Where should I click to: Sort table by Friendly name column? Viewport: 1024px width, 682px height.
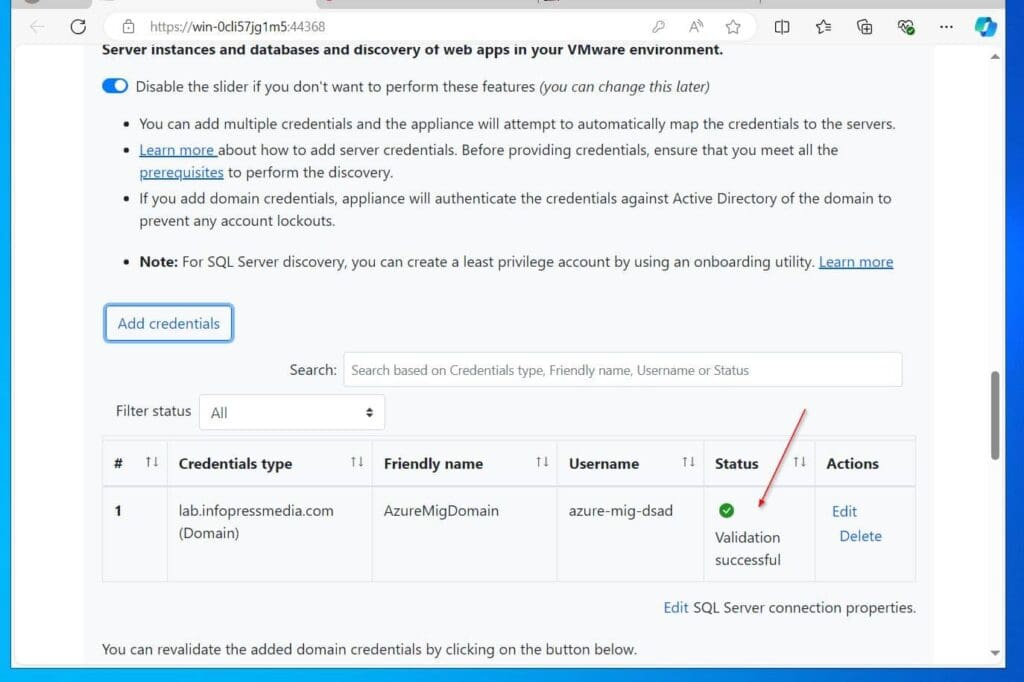coord(542,463)
